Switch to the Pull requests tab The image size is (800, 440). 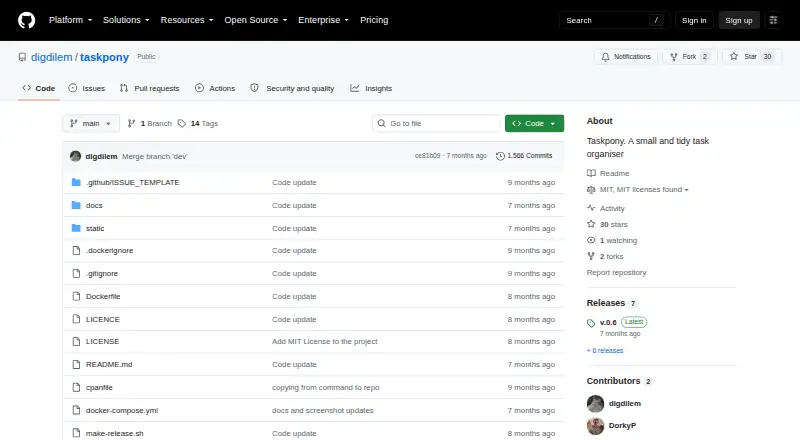point(149,88)
